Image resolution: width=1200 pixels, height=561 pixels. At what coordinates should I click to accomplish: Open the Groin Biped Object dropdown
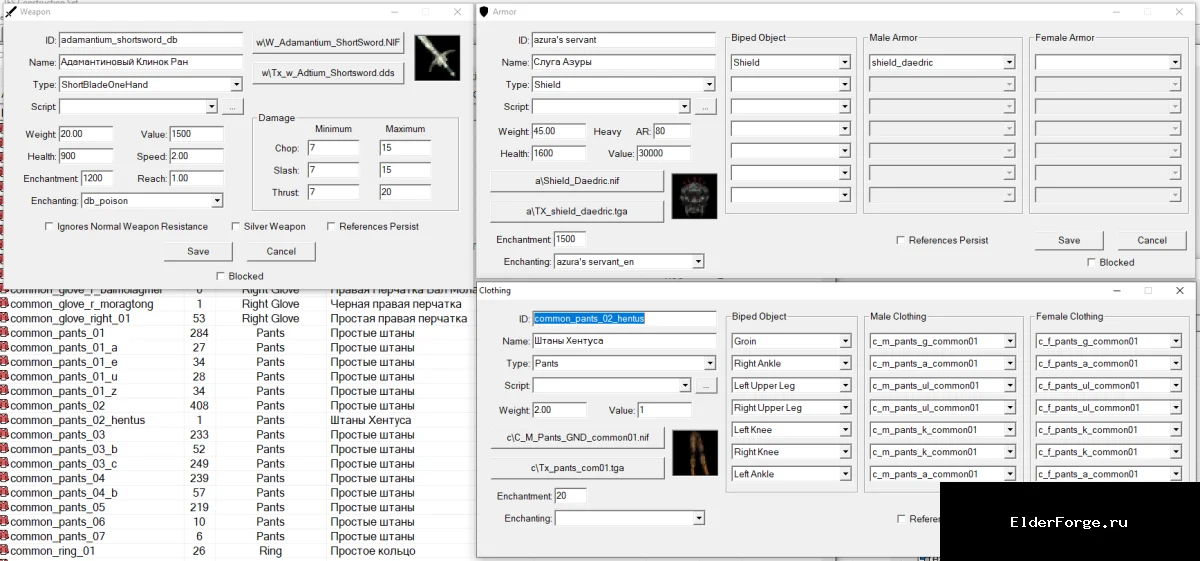point(844,342)
